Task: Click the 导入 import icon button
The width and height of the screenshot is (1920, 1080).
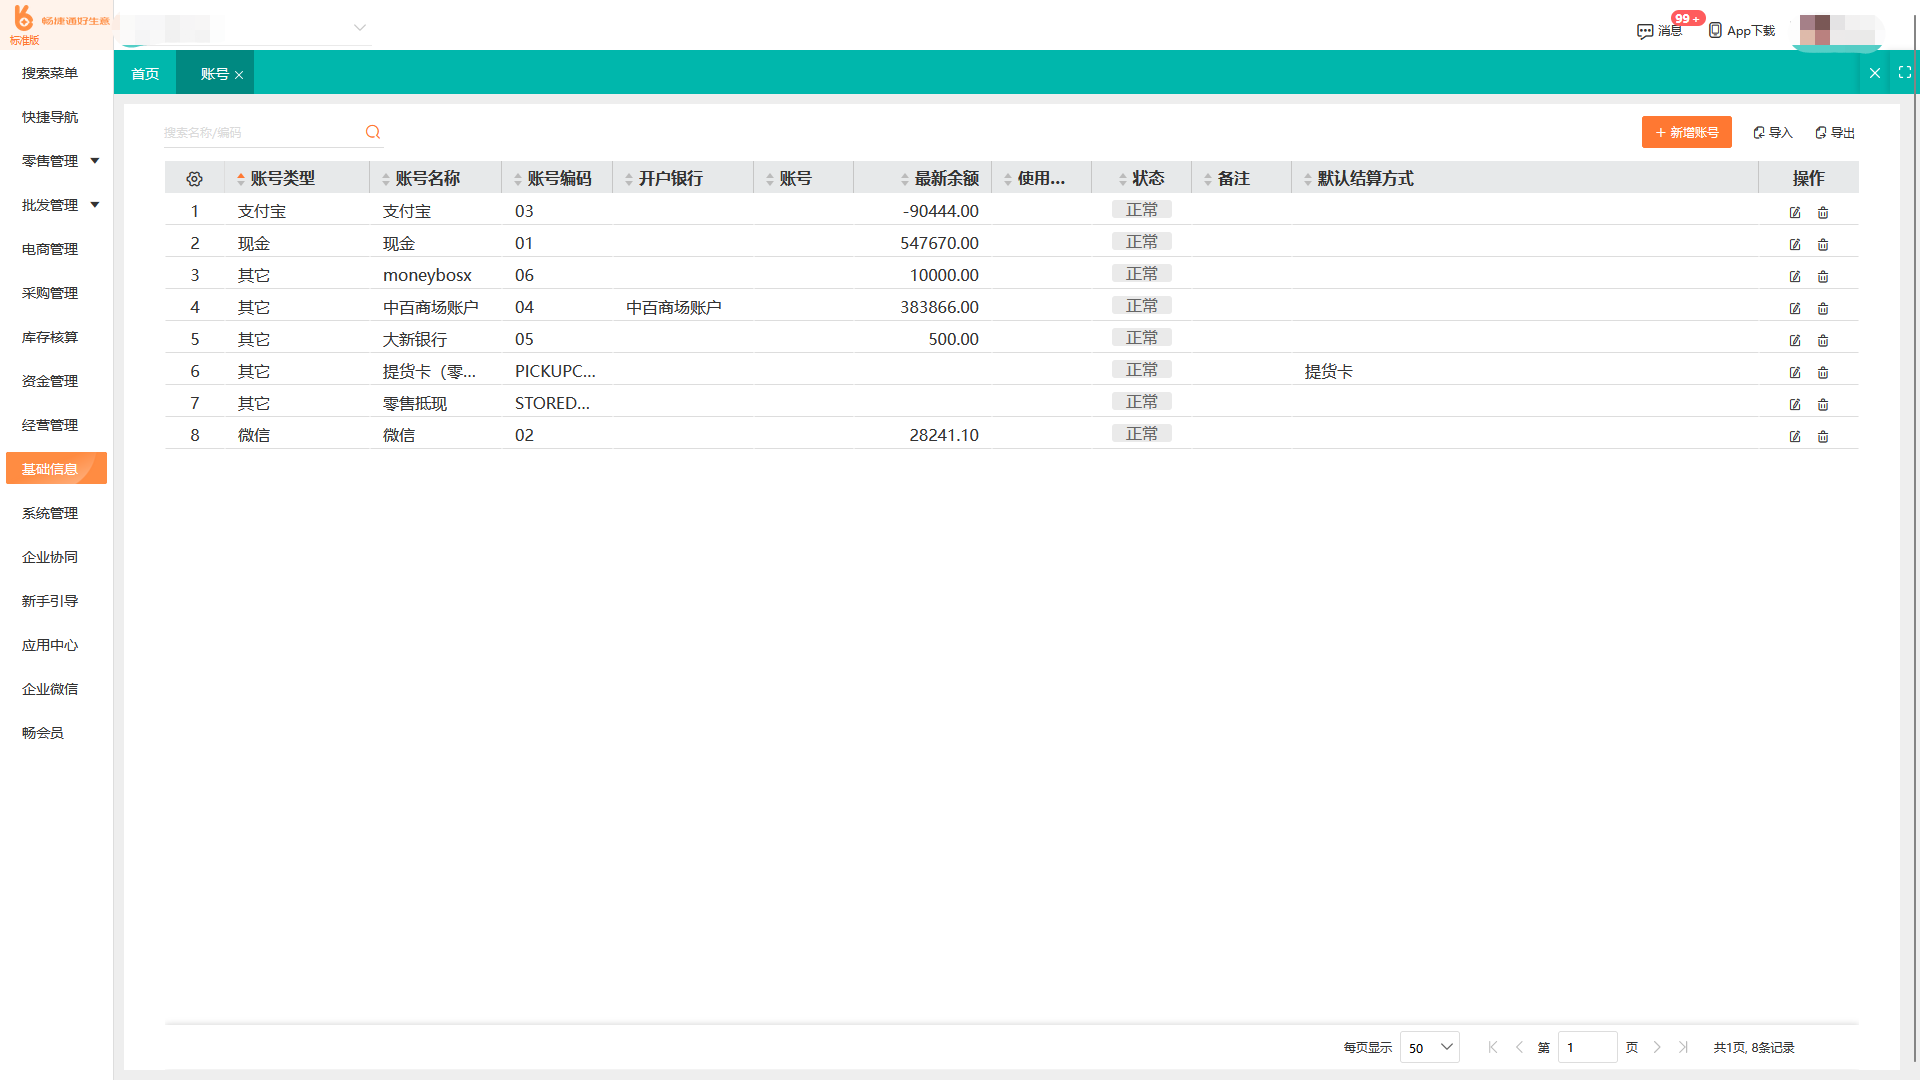Action: point(1774,132)
